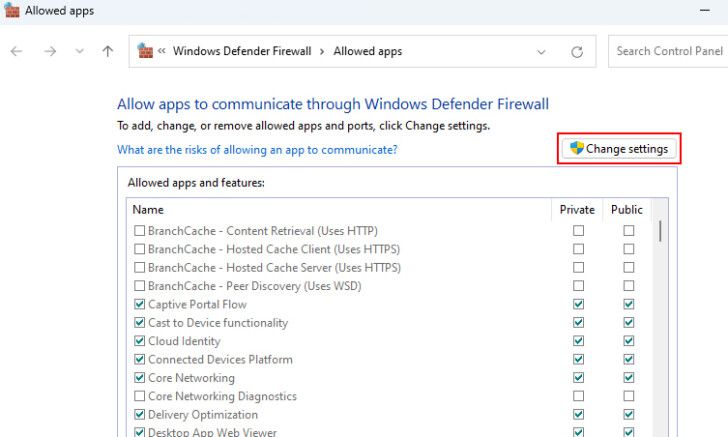This screenshot has height=437, width=728.
Task: Toggle Private for BranchCache - Peer Discovery
Action: [x=578, y=286]
